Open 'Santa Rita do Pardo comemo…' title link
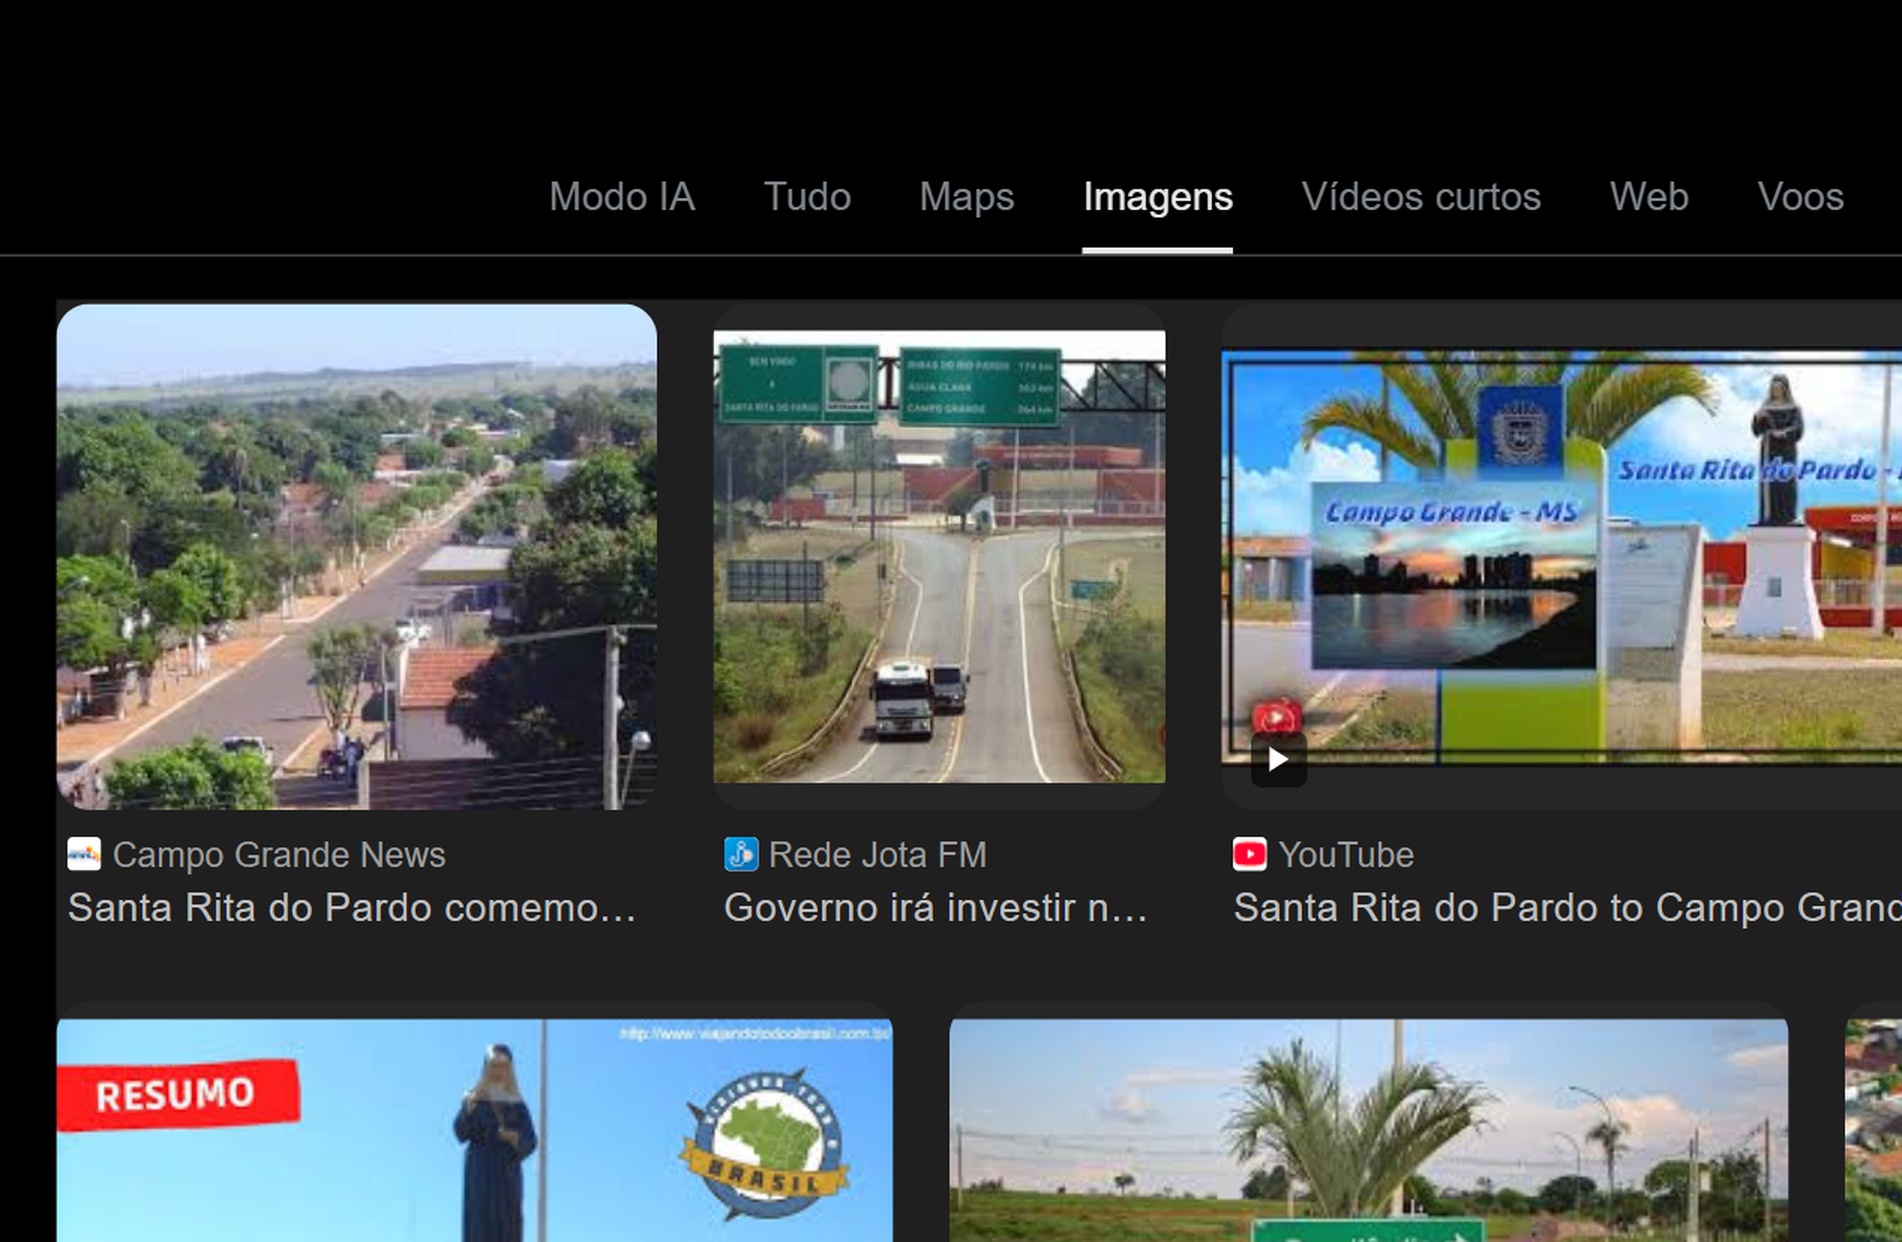The width and height of the screenshot is (1902, 1242). [351, 908]
